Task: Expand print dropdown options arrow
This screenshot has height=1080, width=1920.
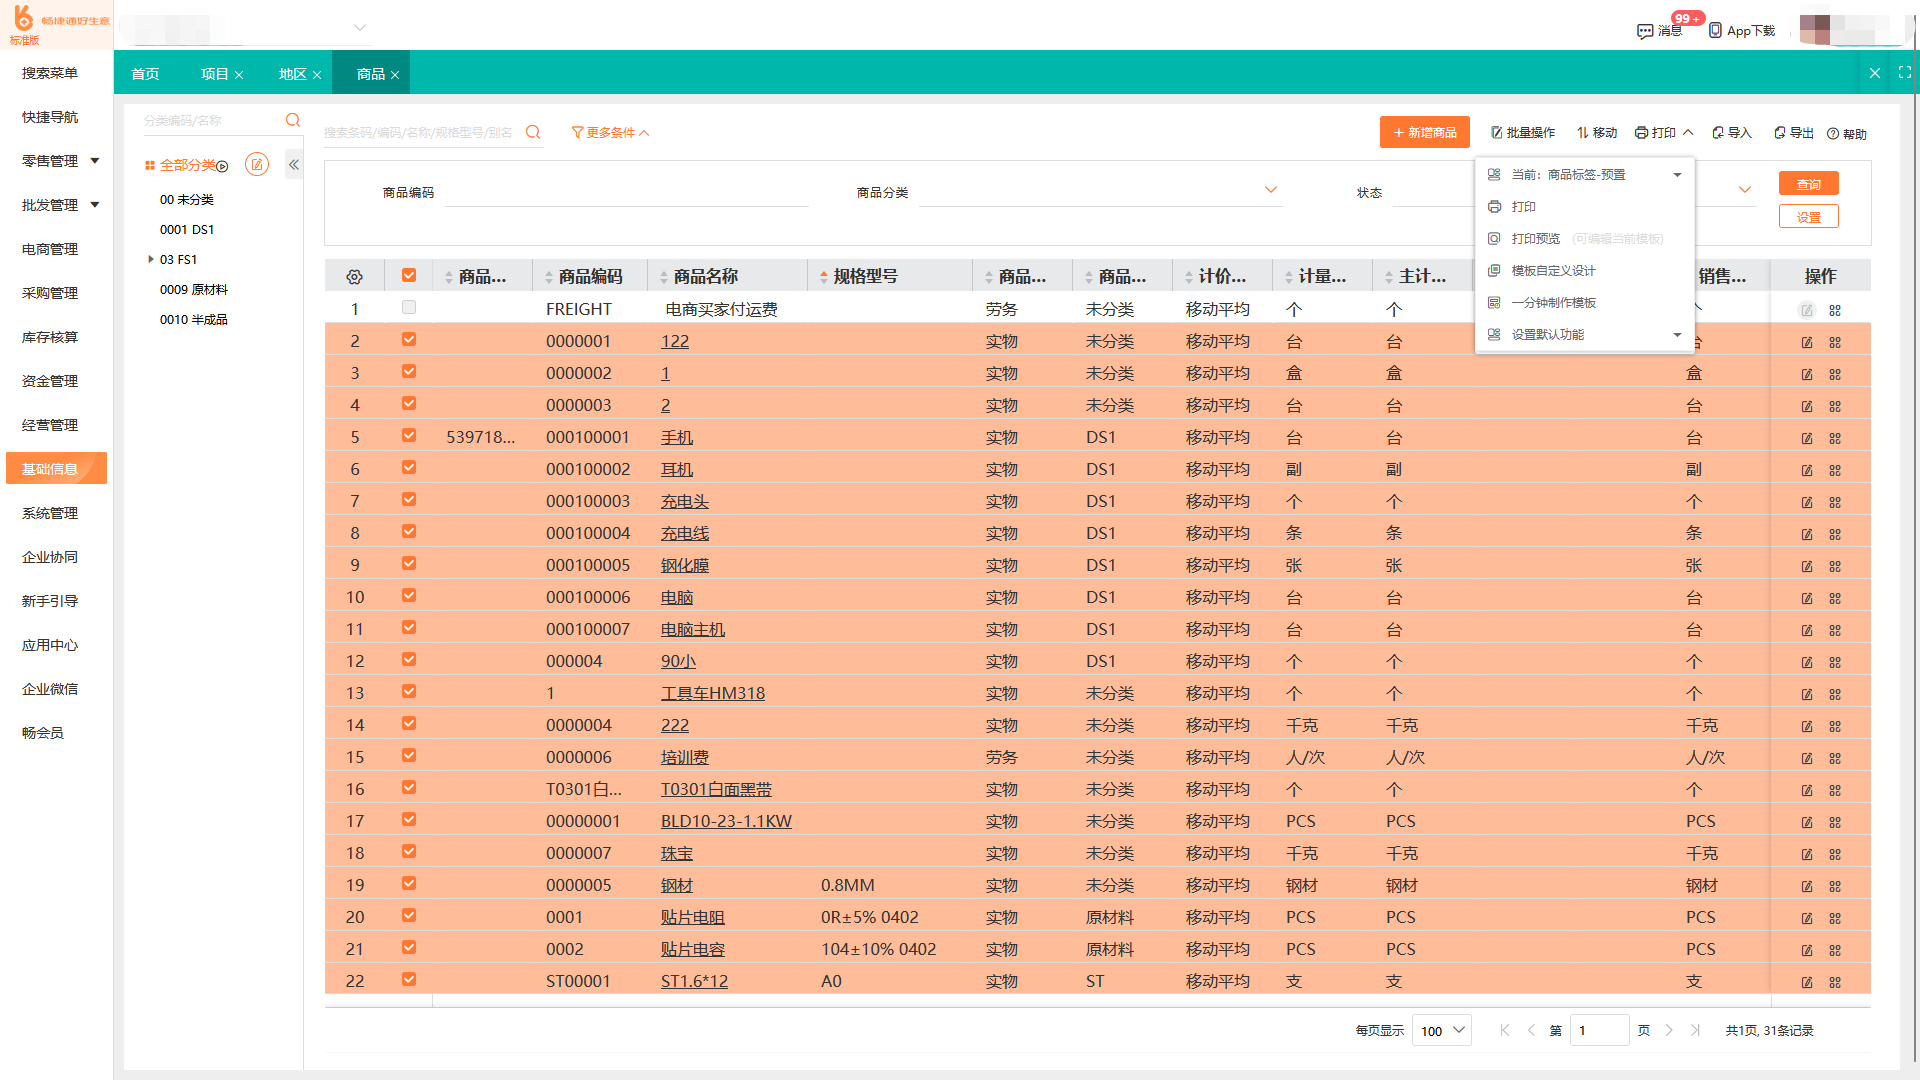Action: (1691, 132)
